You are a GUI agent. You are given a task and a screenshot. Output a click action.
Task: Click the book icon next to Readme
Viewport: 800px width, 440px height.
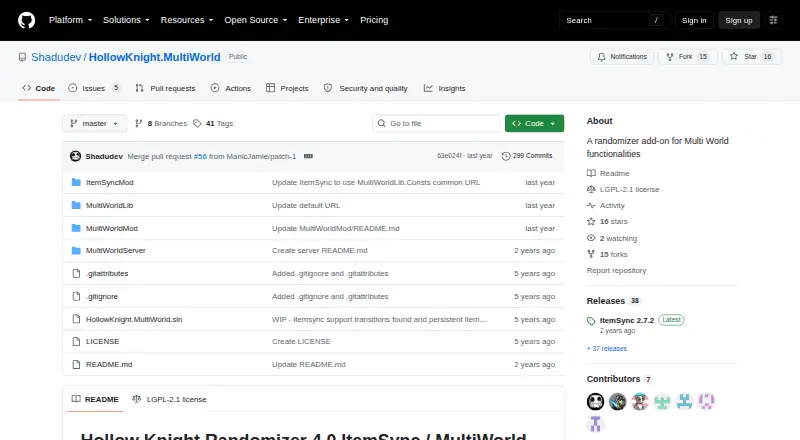591,173
